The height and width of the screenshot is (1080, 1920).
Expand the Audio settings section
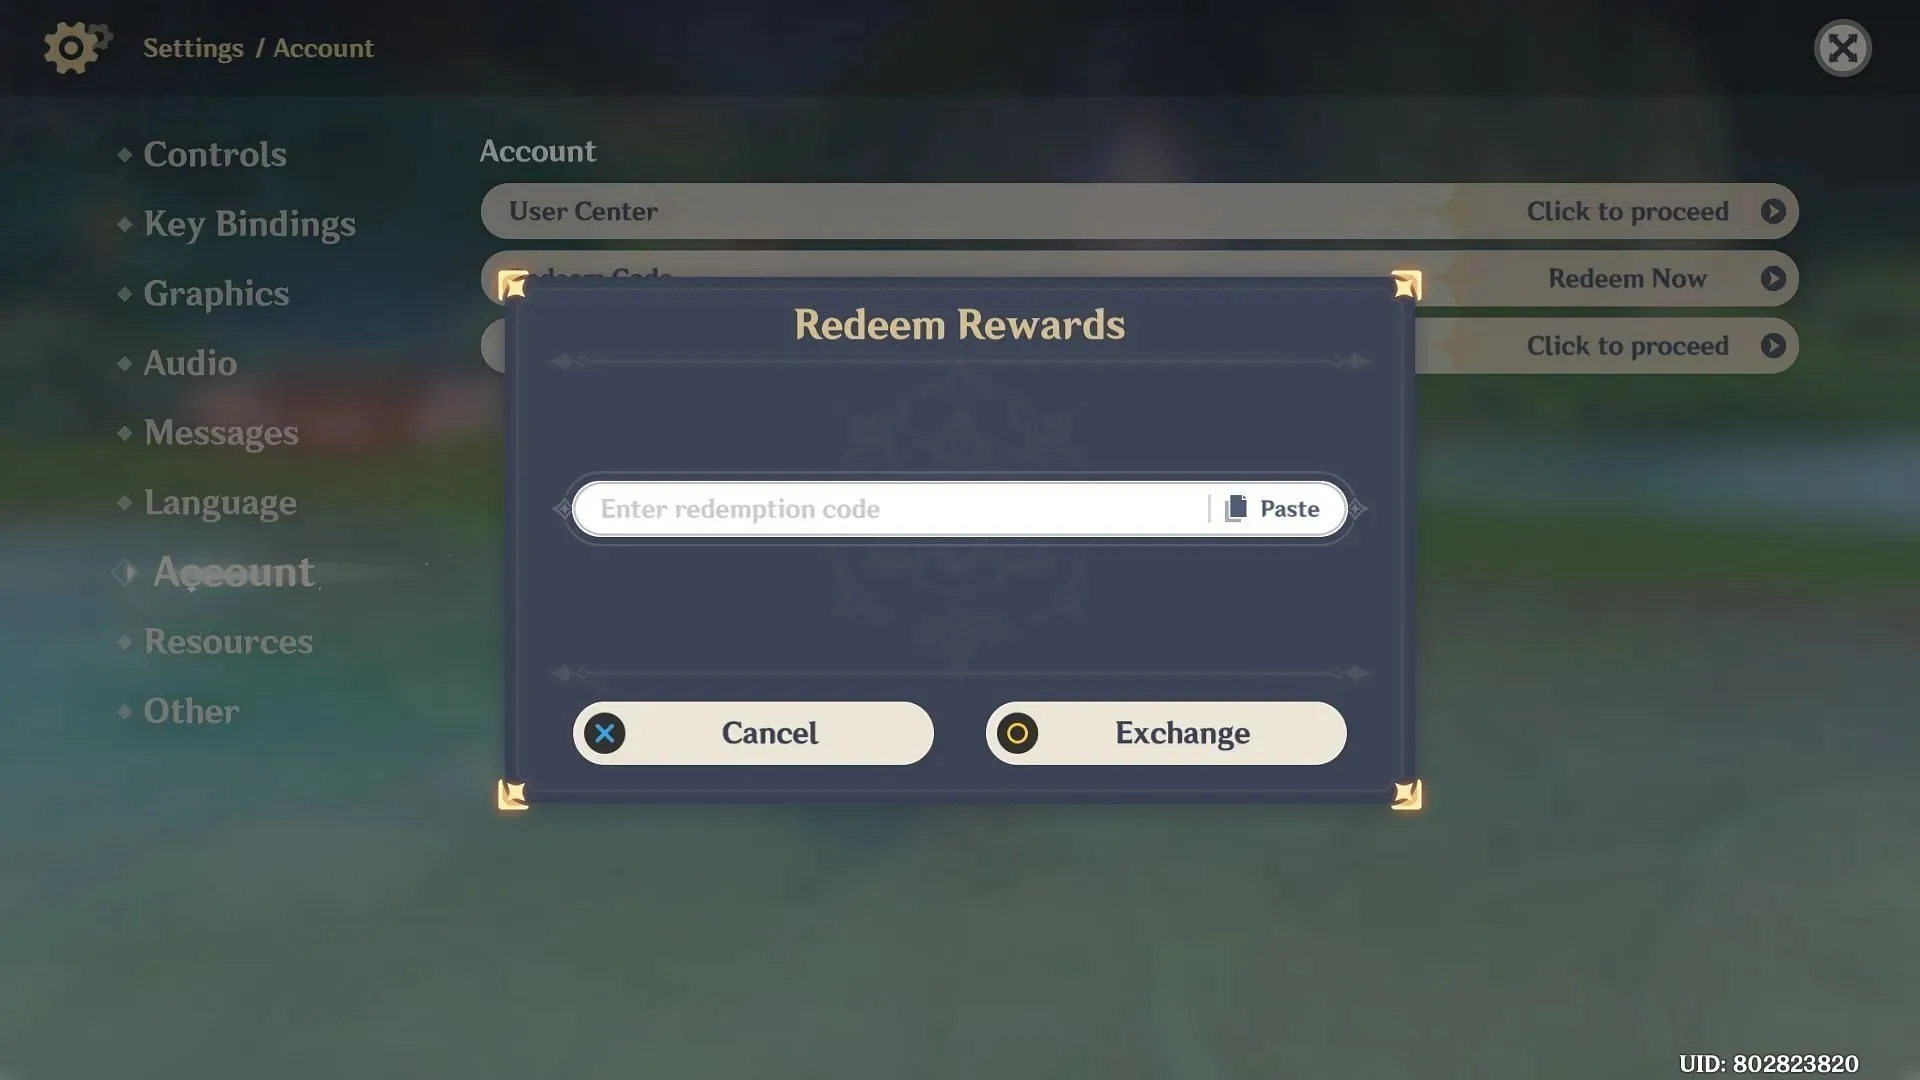(x=190, y=363)
